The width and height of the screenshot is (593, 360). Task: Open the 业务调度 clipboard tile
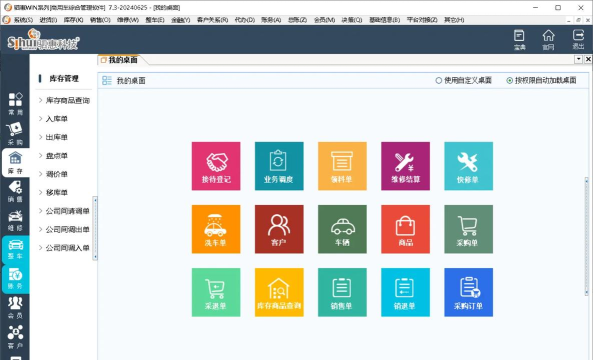279,166
